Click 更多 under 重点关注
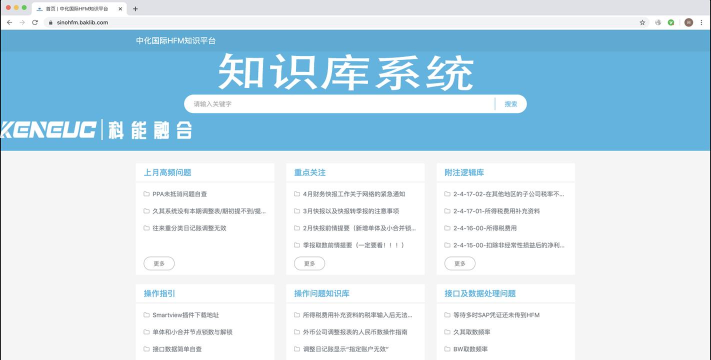This screenshot has height=360, width=711. point(309,263)
